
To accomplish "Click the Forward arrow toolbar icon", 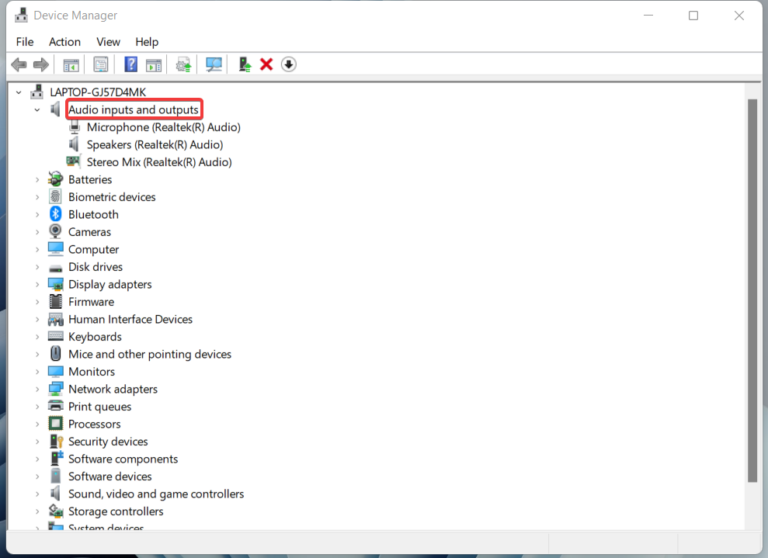I will point(41,64).
